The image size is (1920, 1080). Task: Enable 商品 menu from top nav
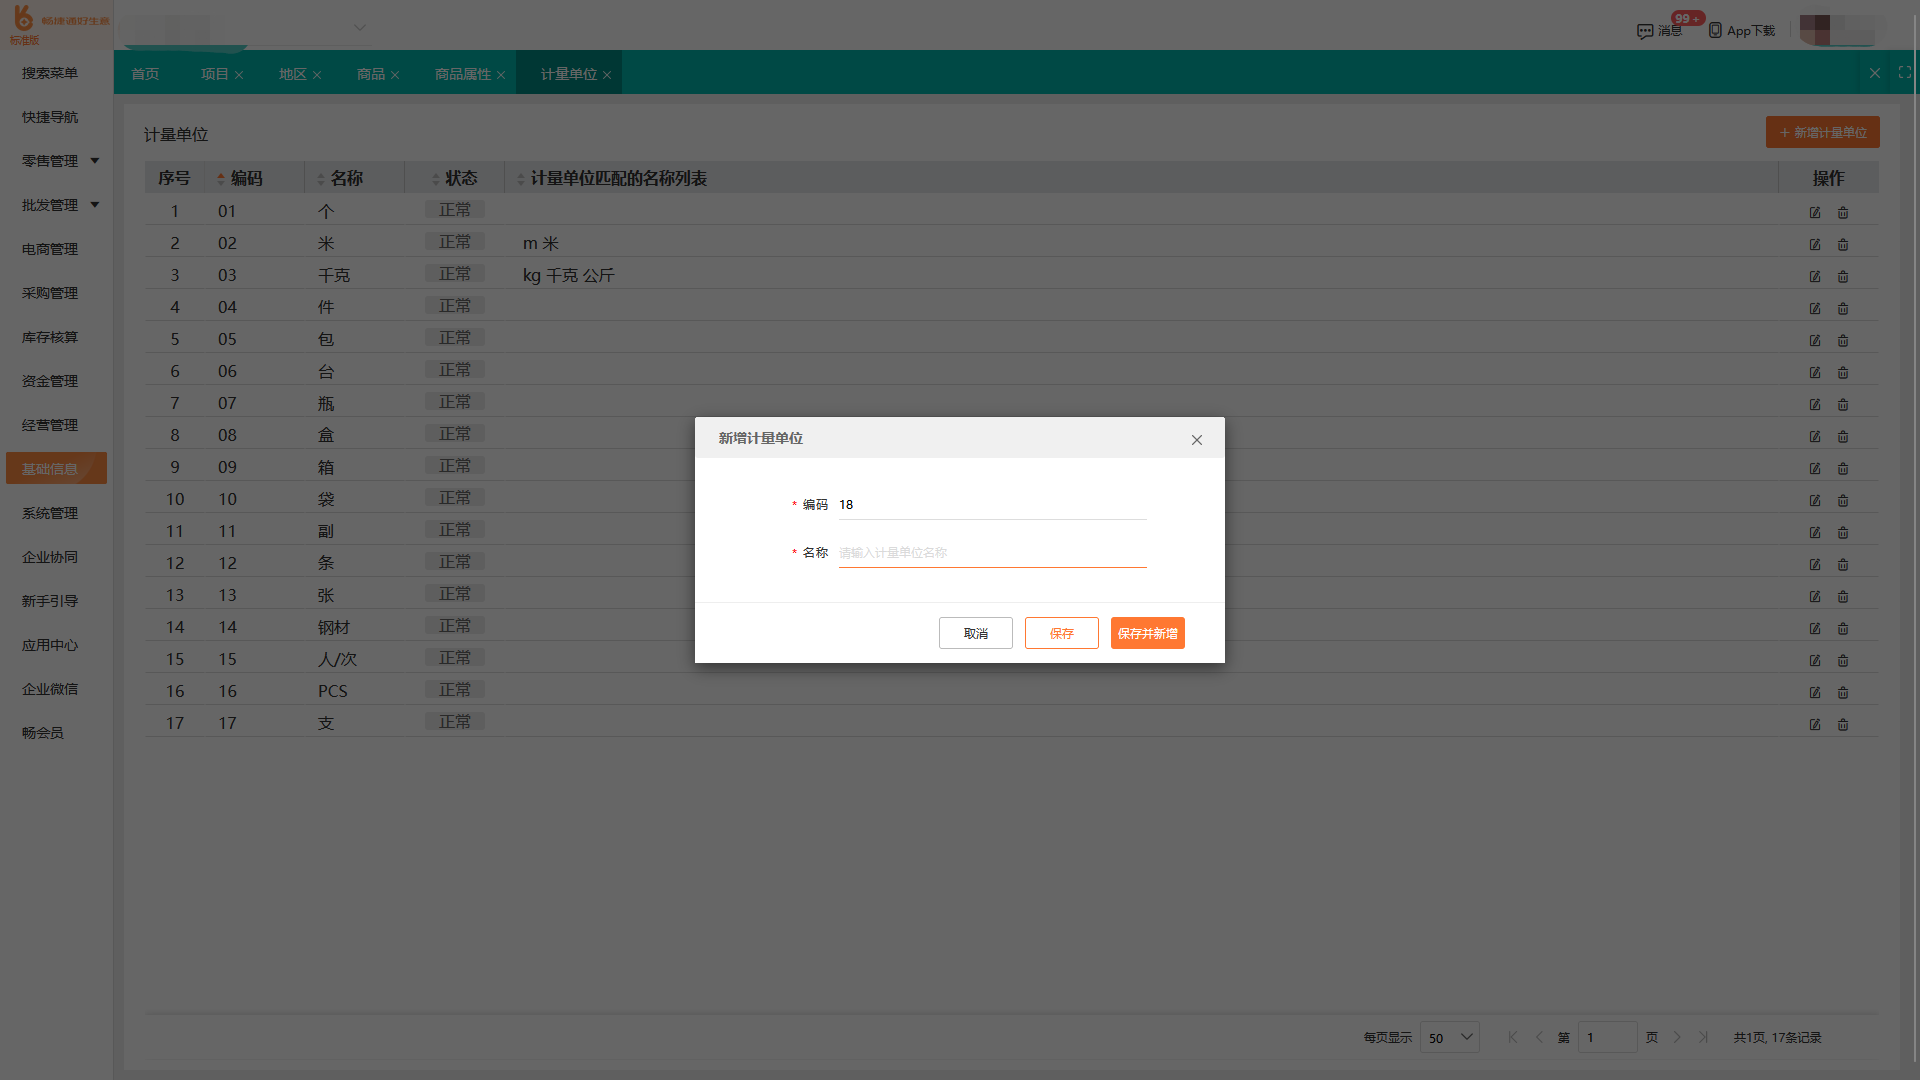point(371,74)
